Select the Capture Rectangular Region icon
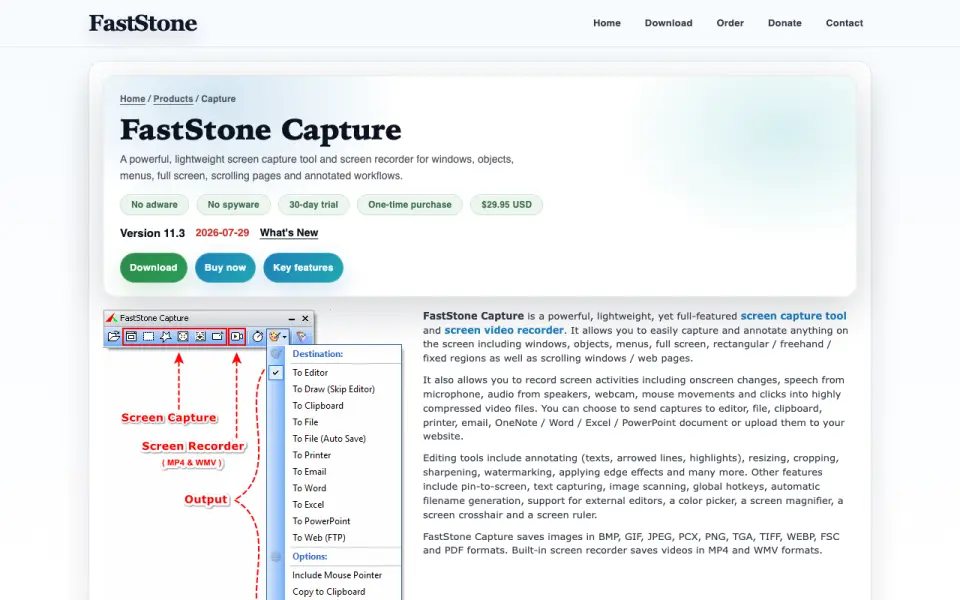This screenshot has width=960, height=600. click(x=148, y=336)
